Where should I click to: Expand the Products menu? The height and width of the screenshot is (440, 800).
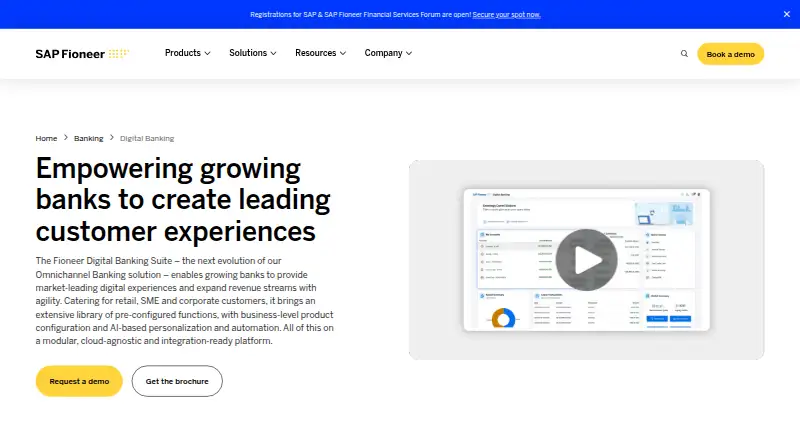pyautogui.click(x=187, y=53)
